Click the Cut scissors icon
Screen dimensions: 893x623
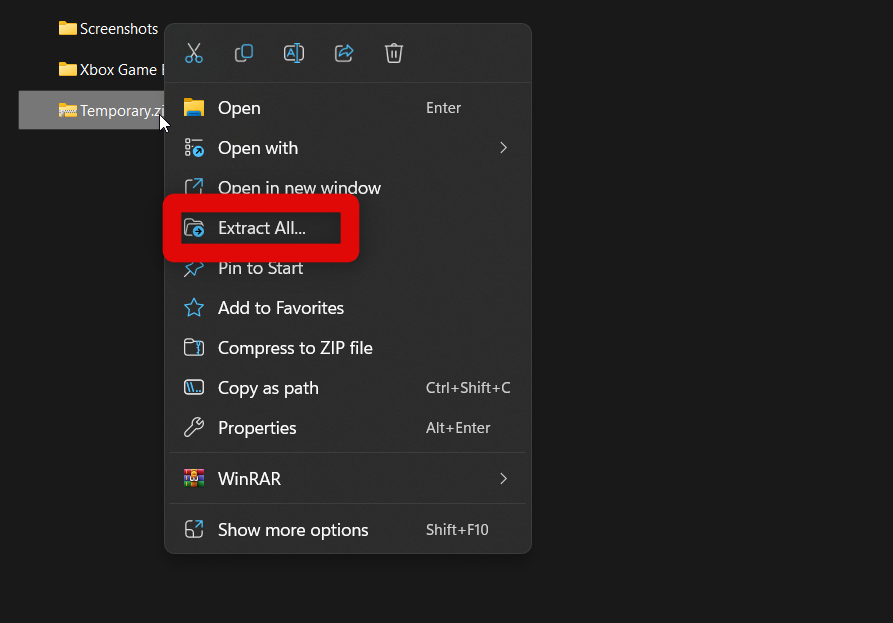click(194, 53)
